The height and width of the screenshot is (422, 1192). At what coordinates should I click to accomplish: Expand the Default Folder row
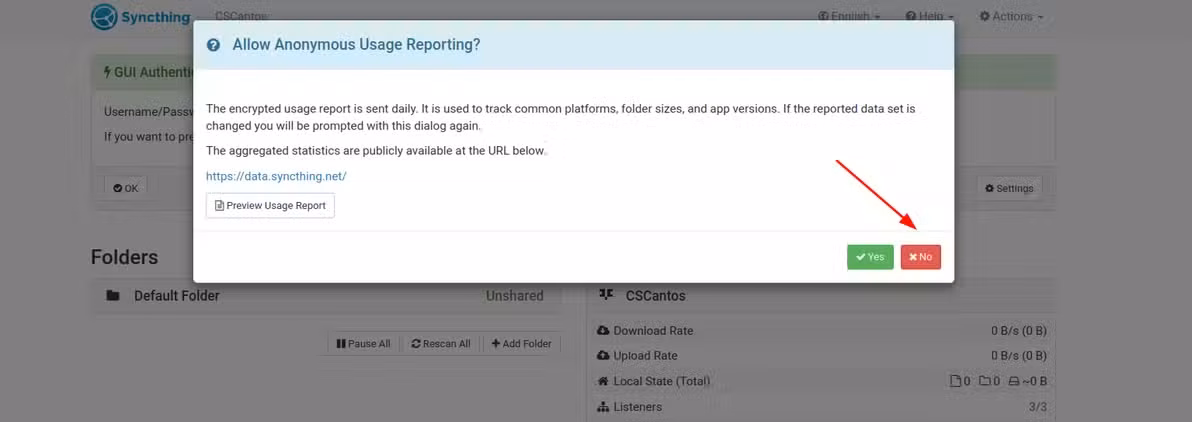pos(325,296)
